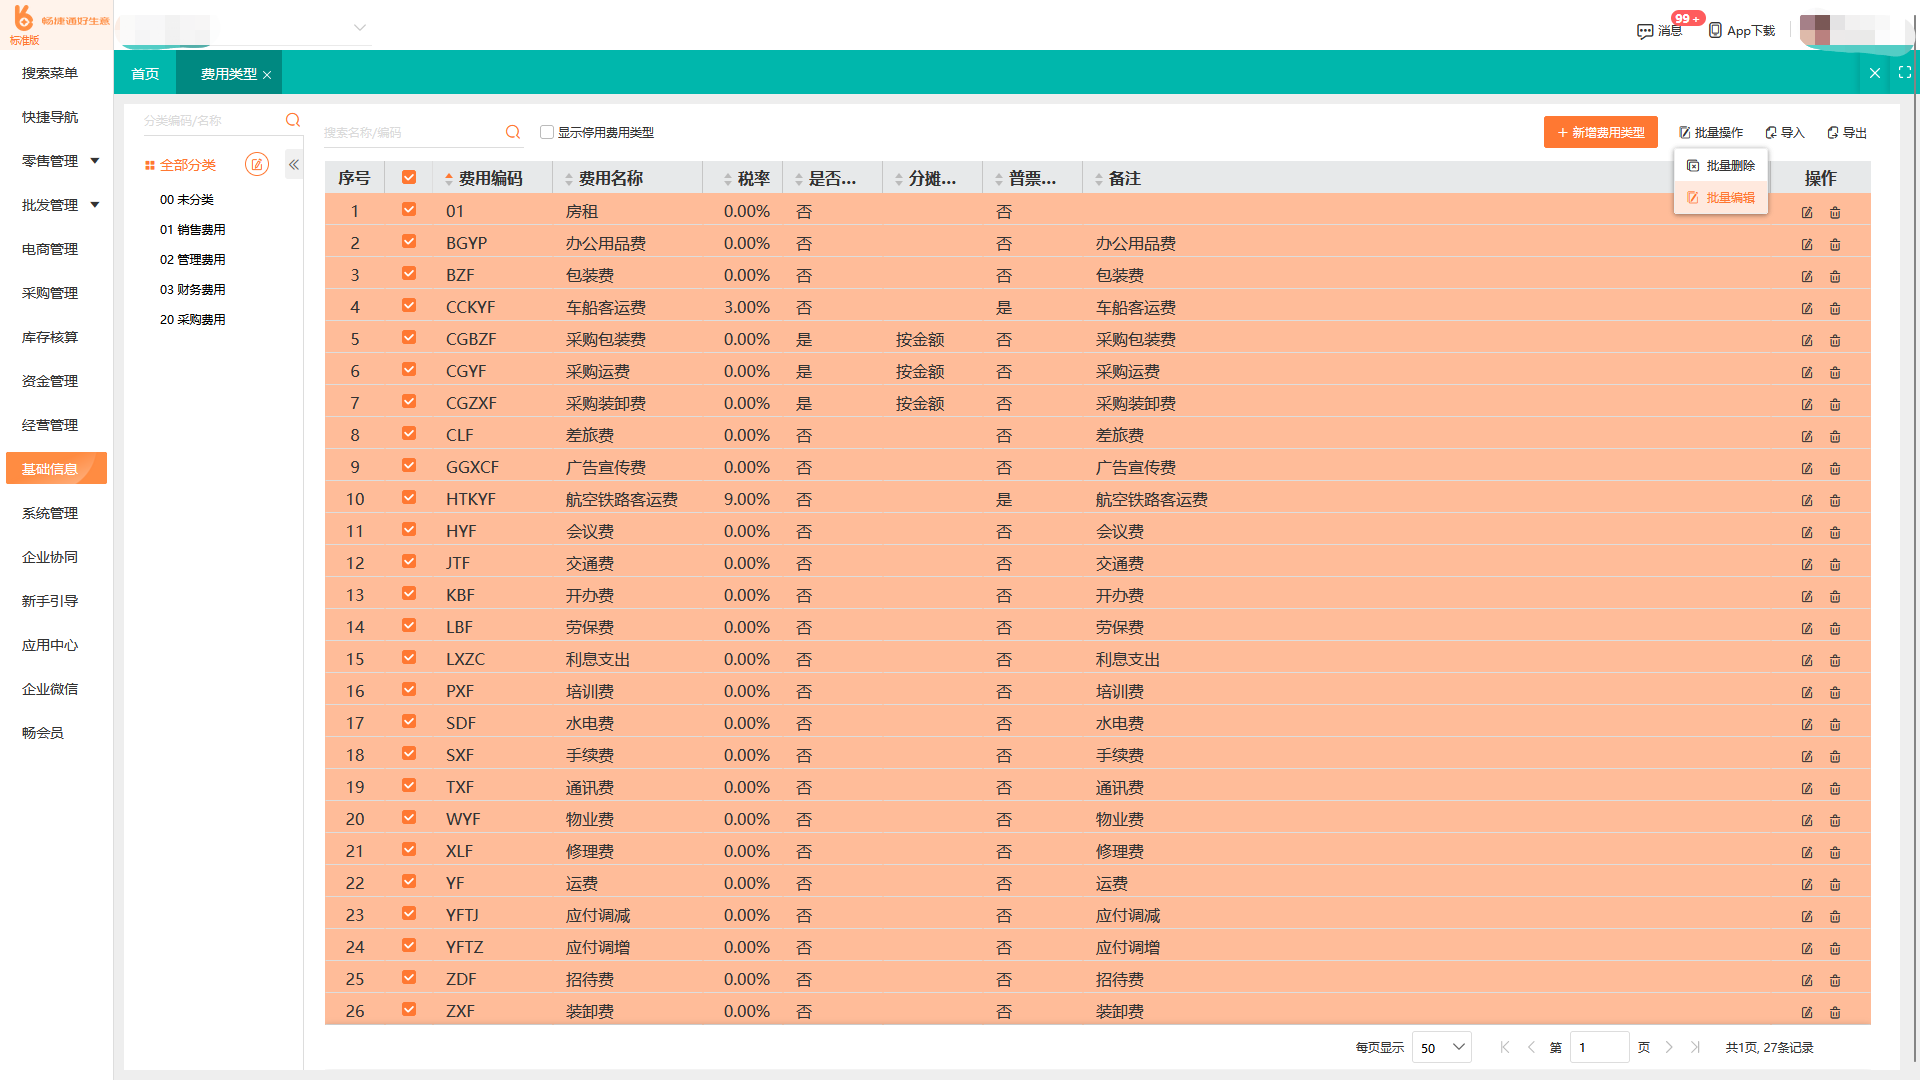Select the 基础信息 menu item

[53, 468]
